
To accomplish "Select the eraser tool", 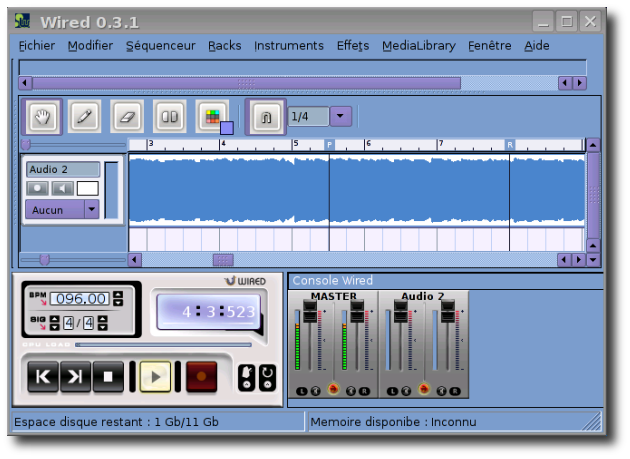I will (x=127, y=117).
